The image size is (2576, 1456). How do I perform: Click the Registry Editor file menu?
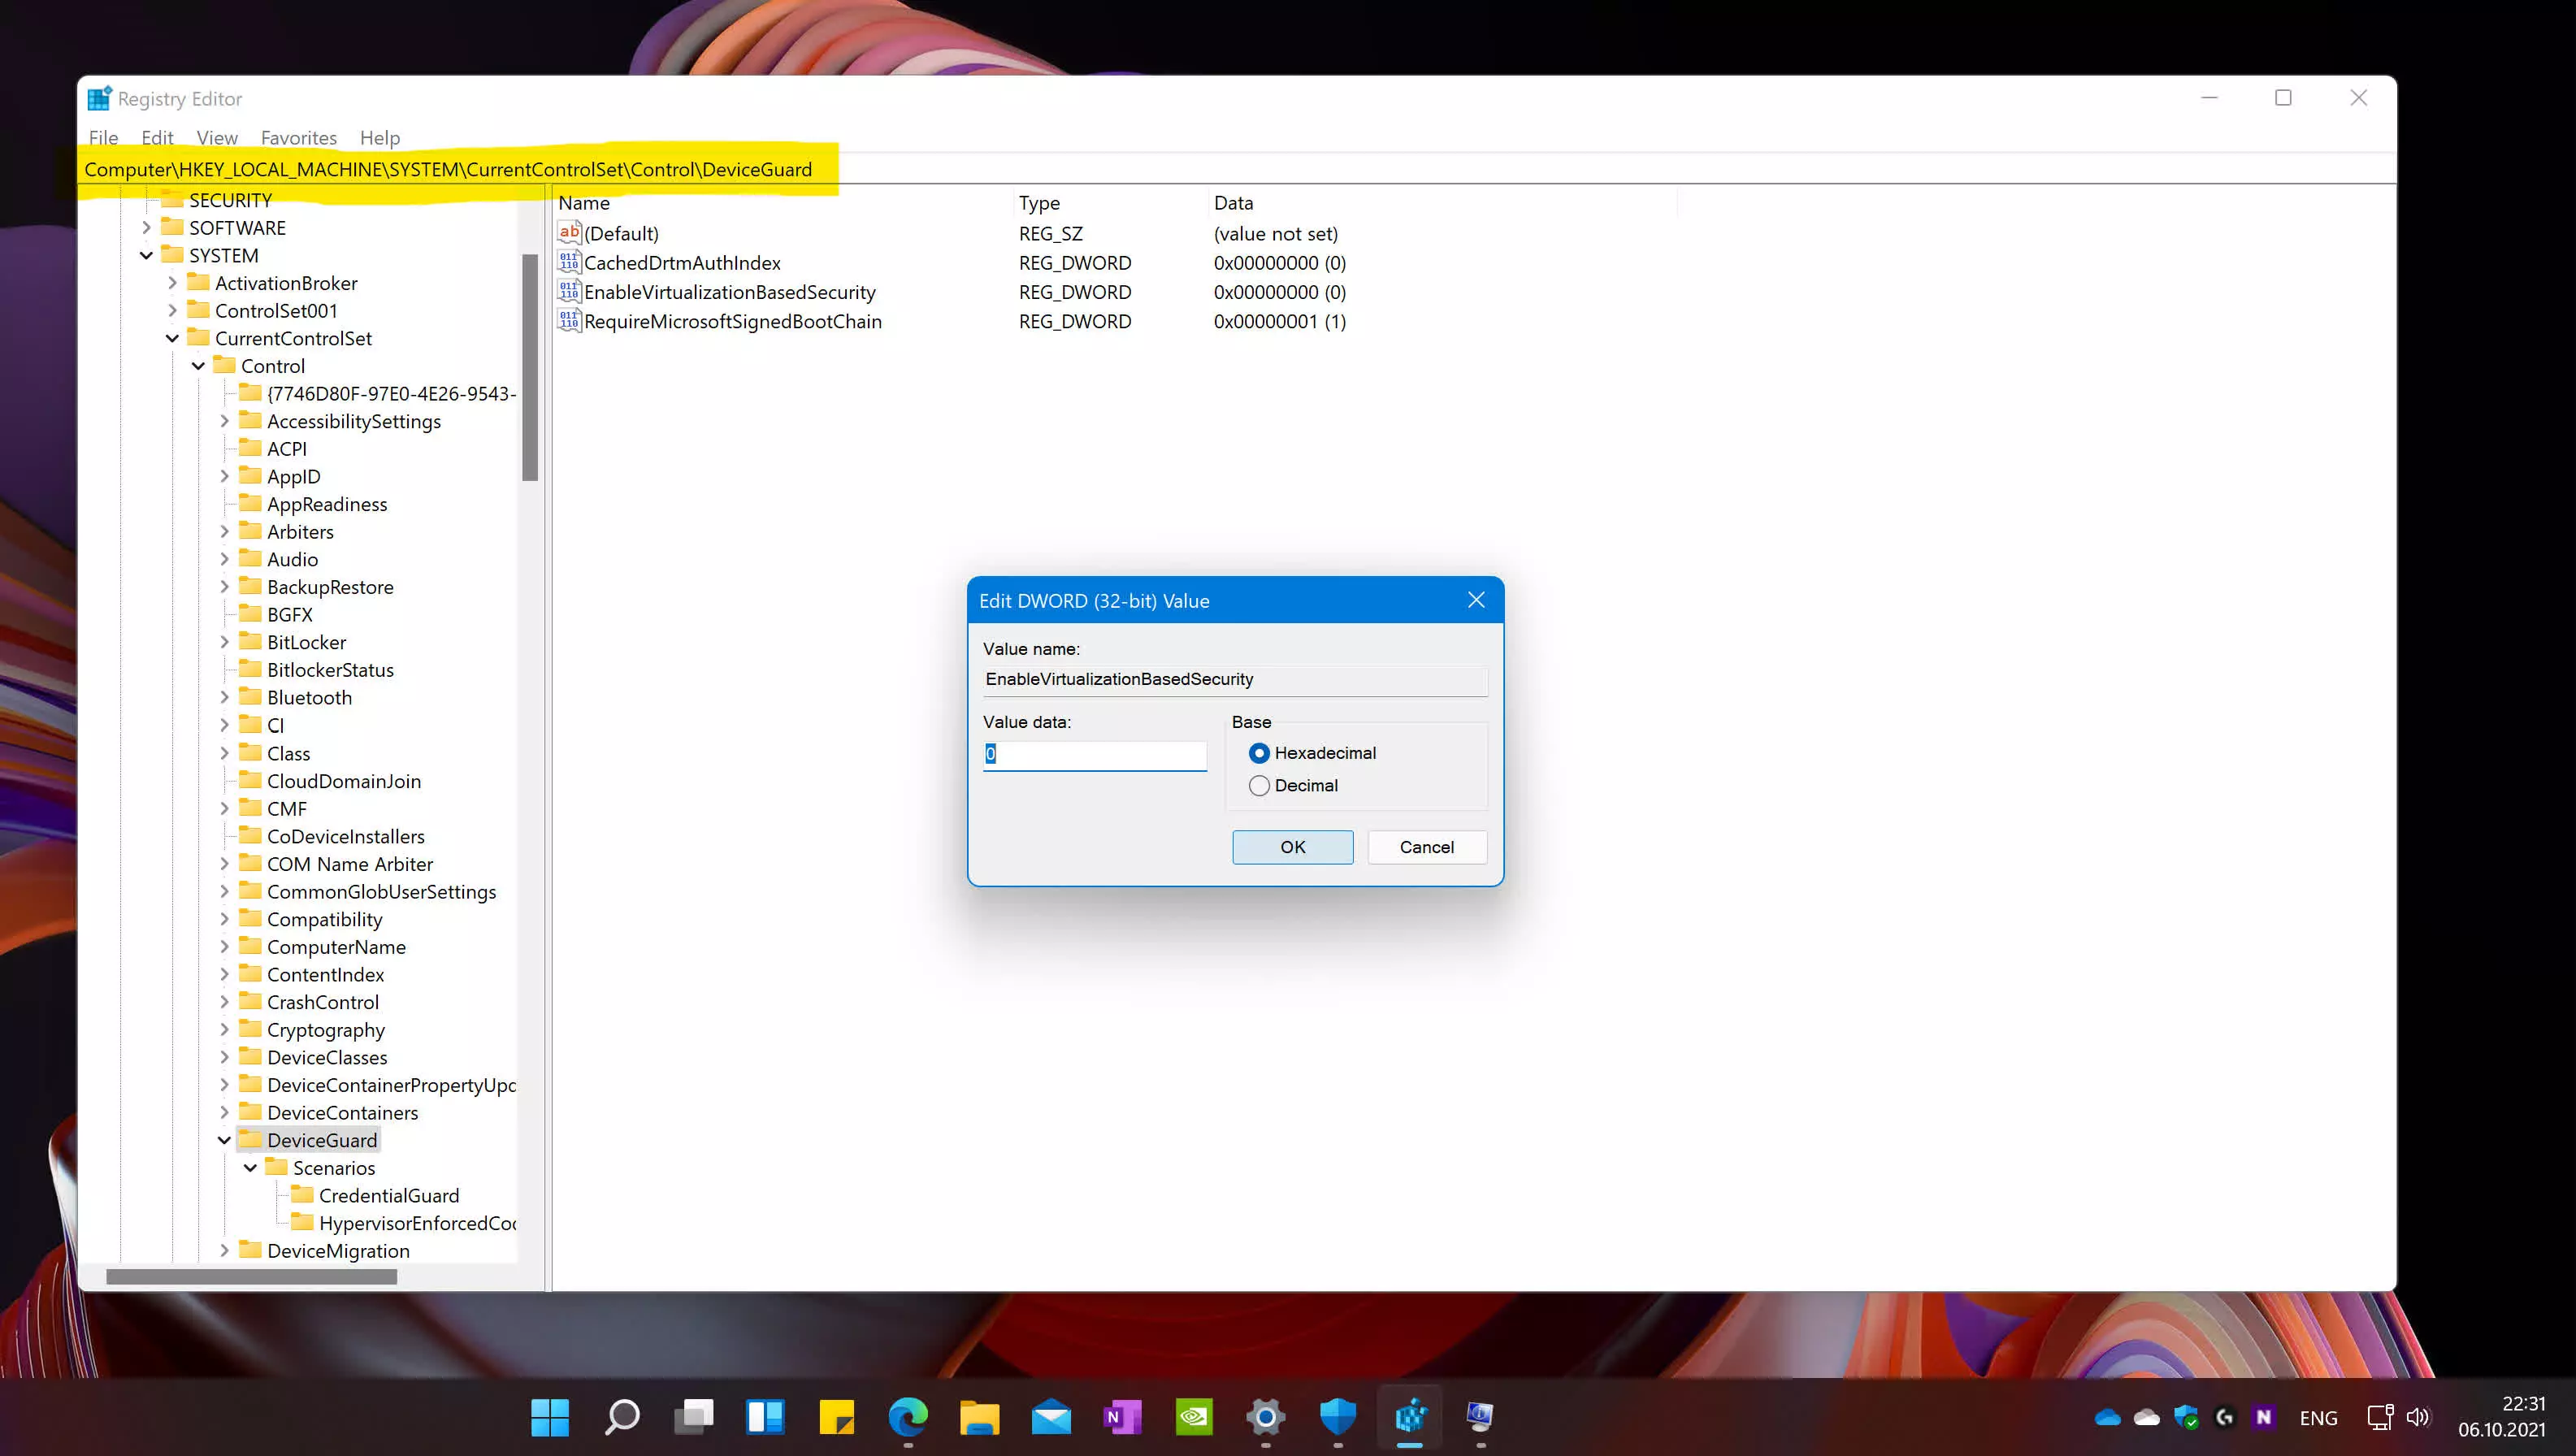tap(101, 136)
